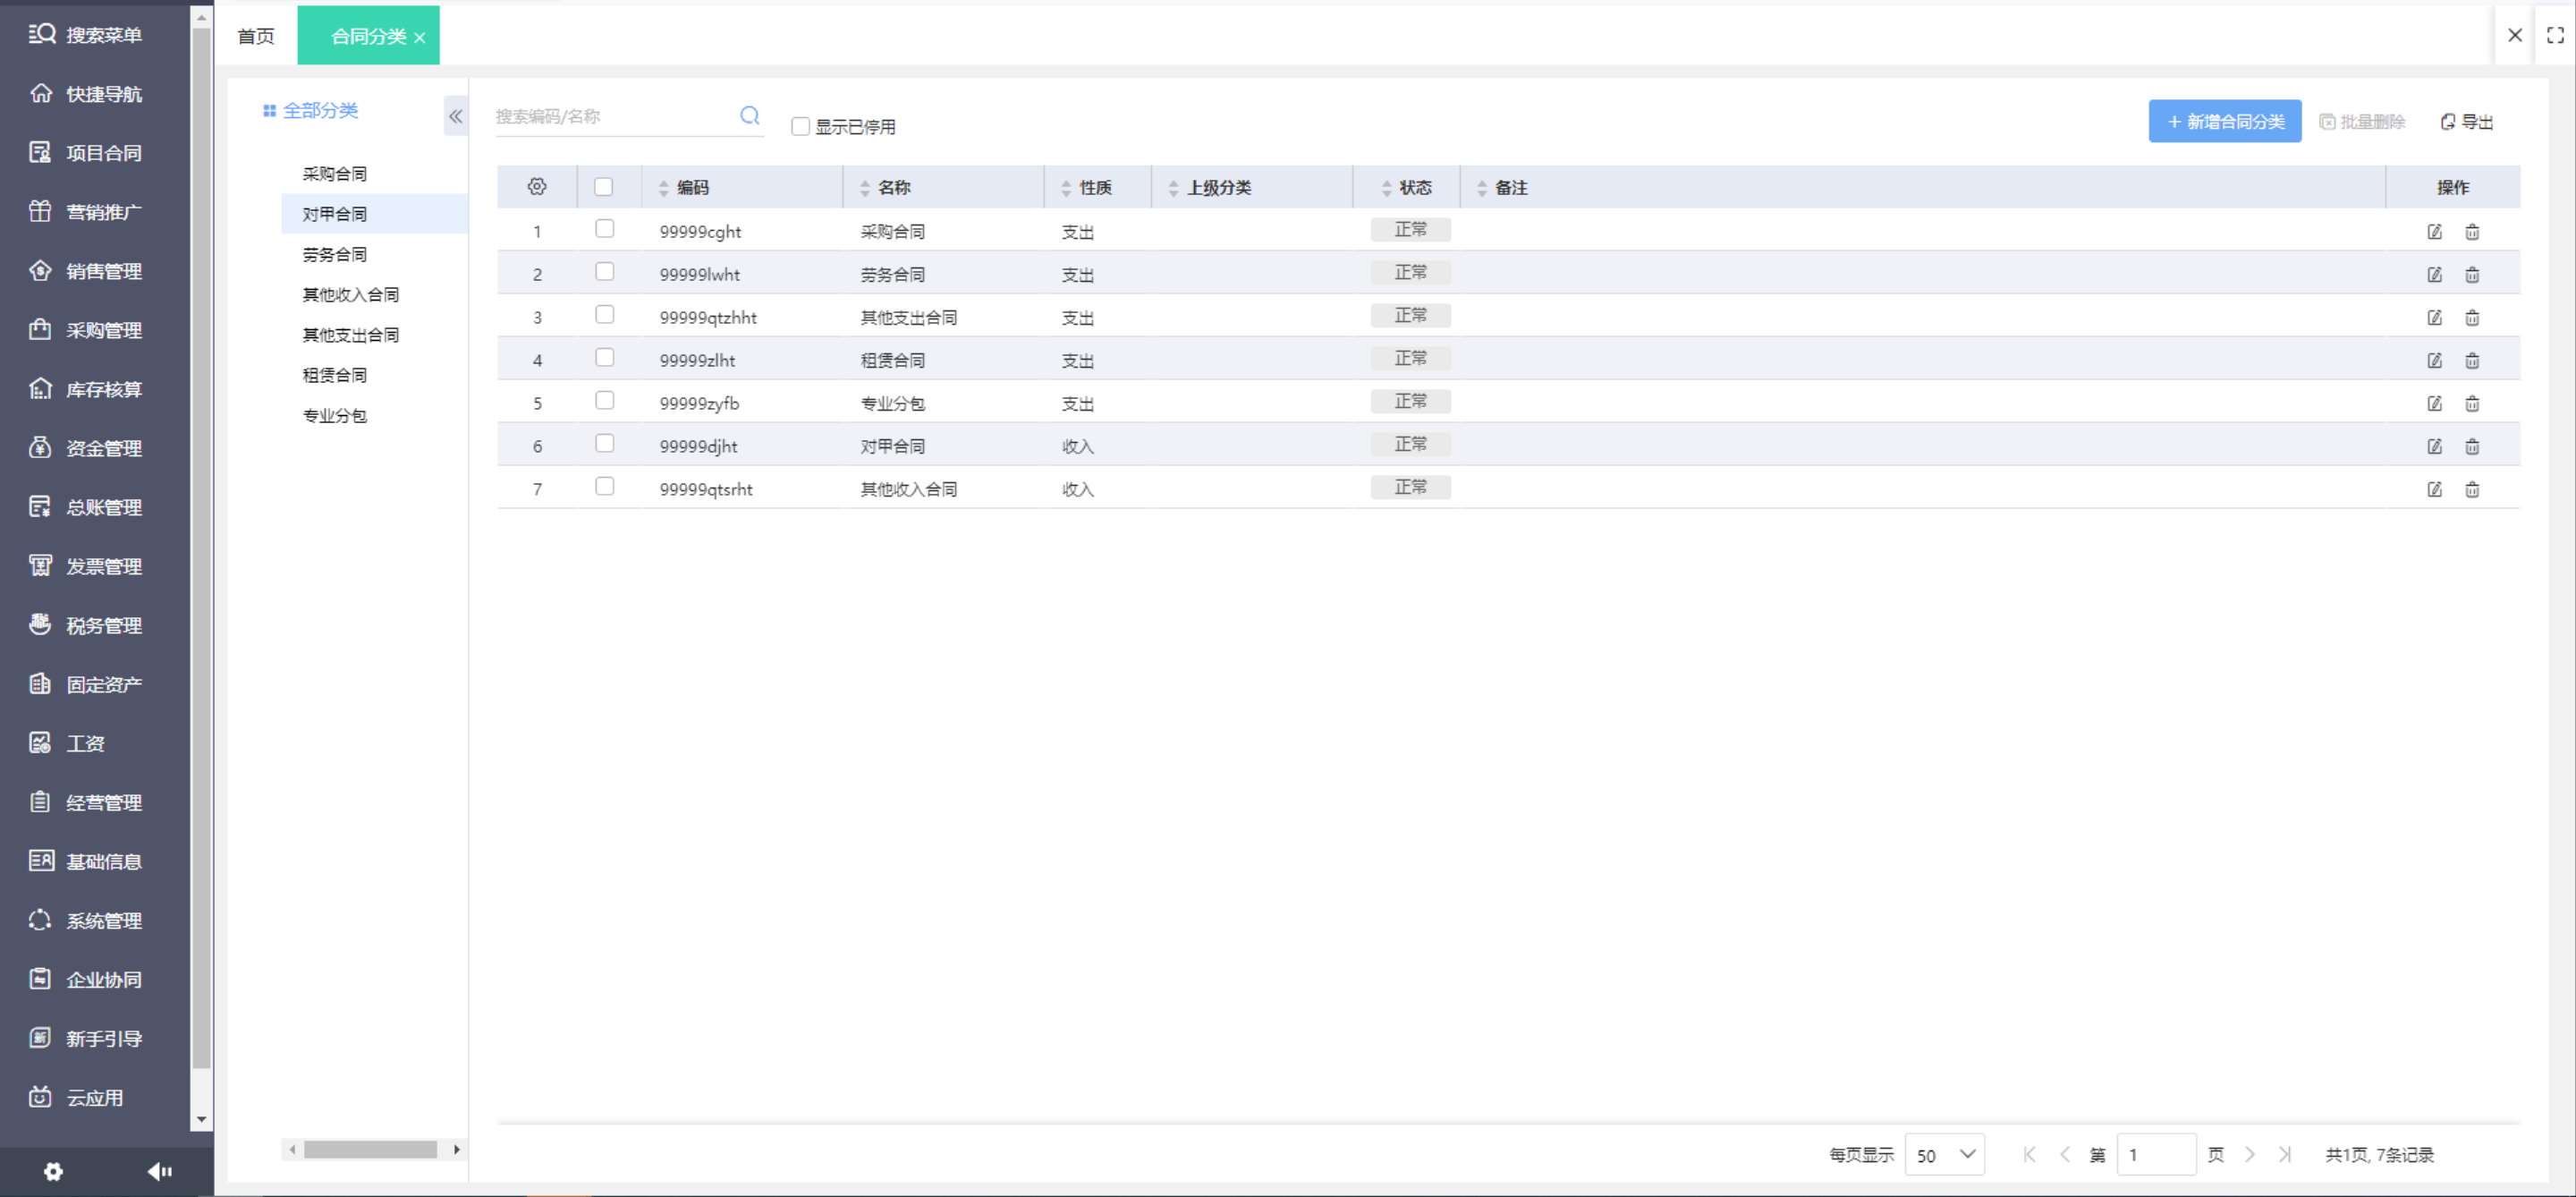Screen dimensions: 2576x1197
Task: Click the settings gear icon in table header
Action: click(x=538, y=186)
